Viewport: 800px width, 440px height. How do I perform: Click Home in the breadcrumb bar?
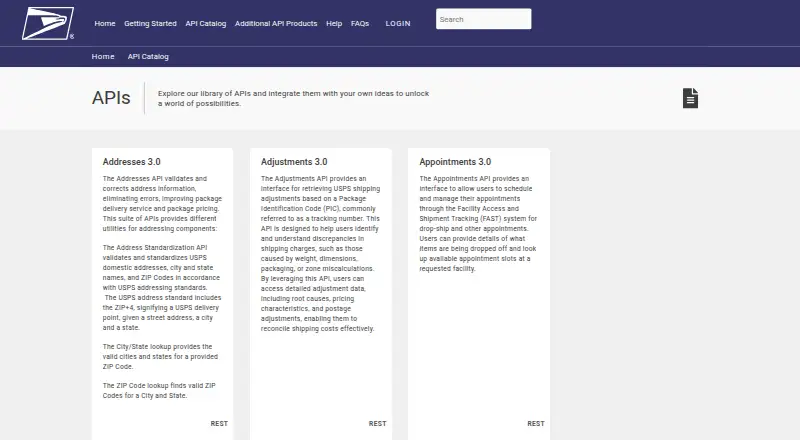103,56
